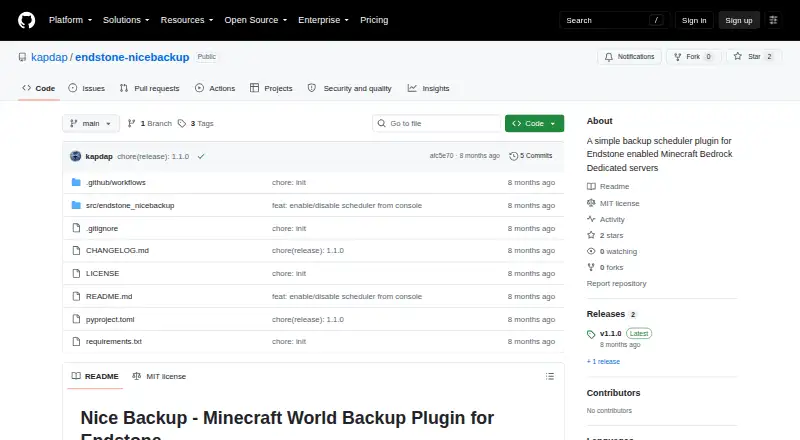Click the .gitignore file icon
This screenshot has width=800, height=440.
76,228
